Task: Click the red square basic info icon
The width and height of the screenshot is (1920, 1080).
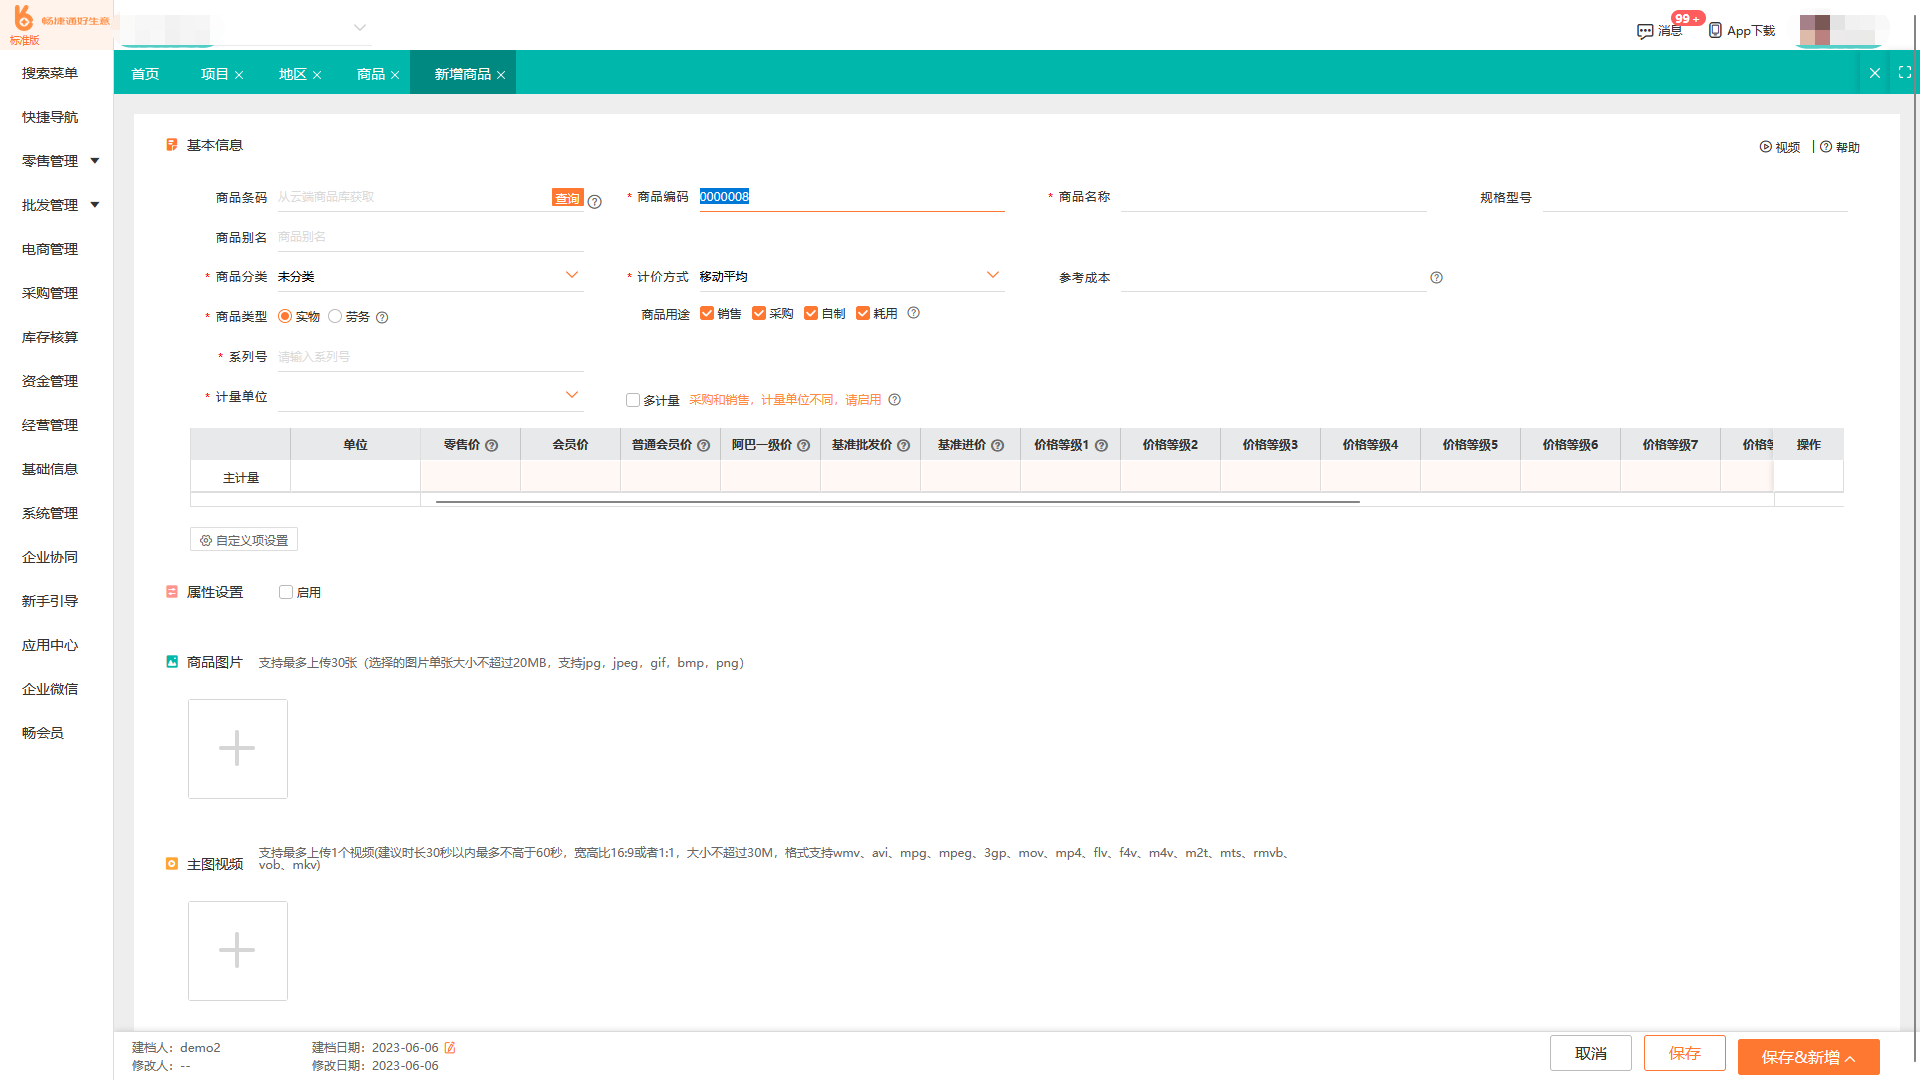Action: (x=171, y=145)
